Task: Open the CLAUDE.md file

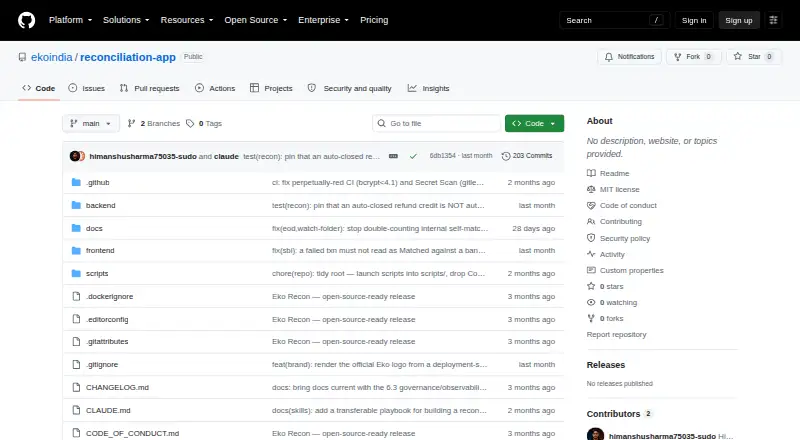Action: point(108,410)
